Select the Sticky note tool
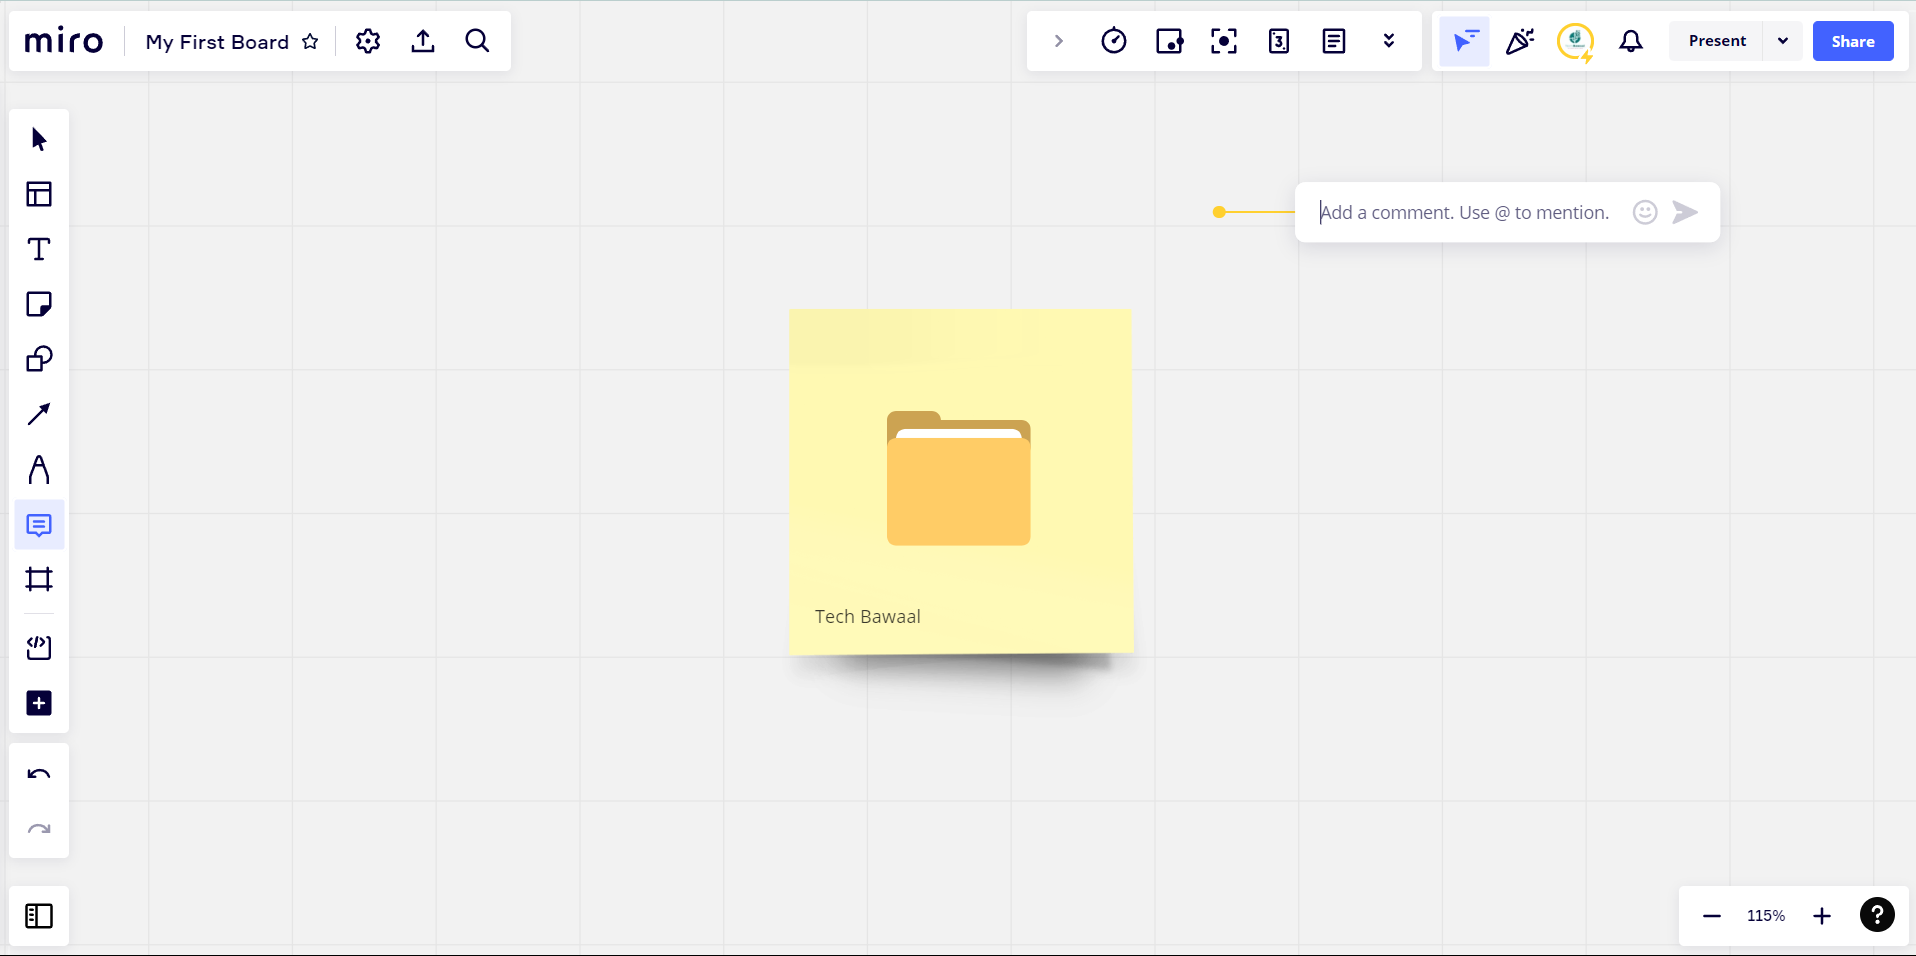 pos(38,304)
